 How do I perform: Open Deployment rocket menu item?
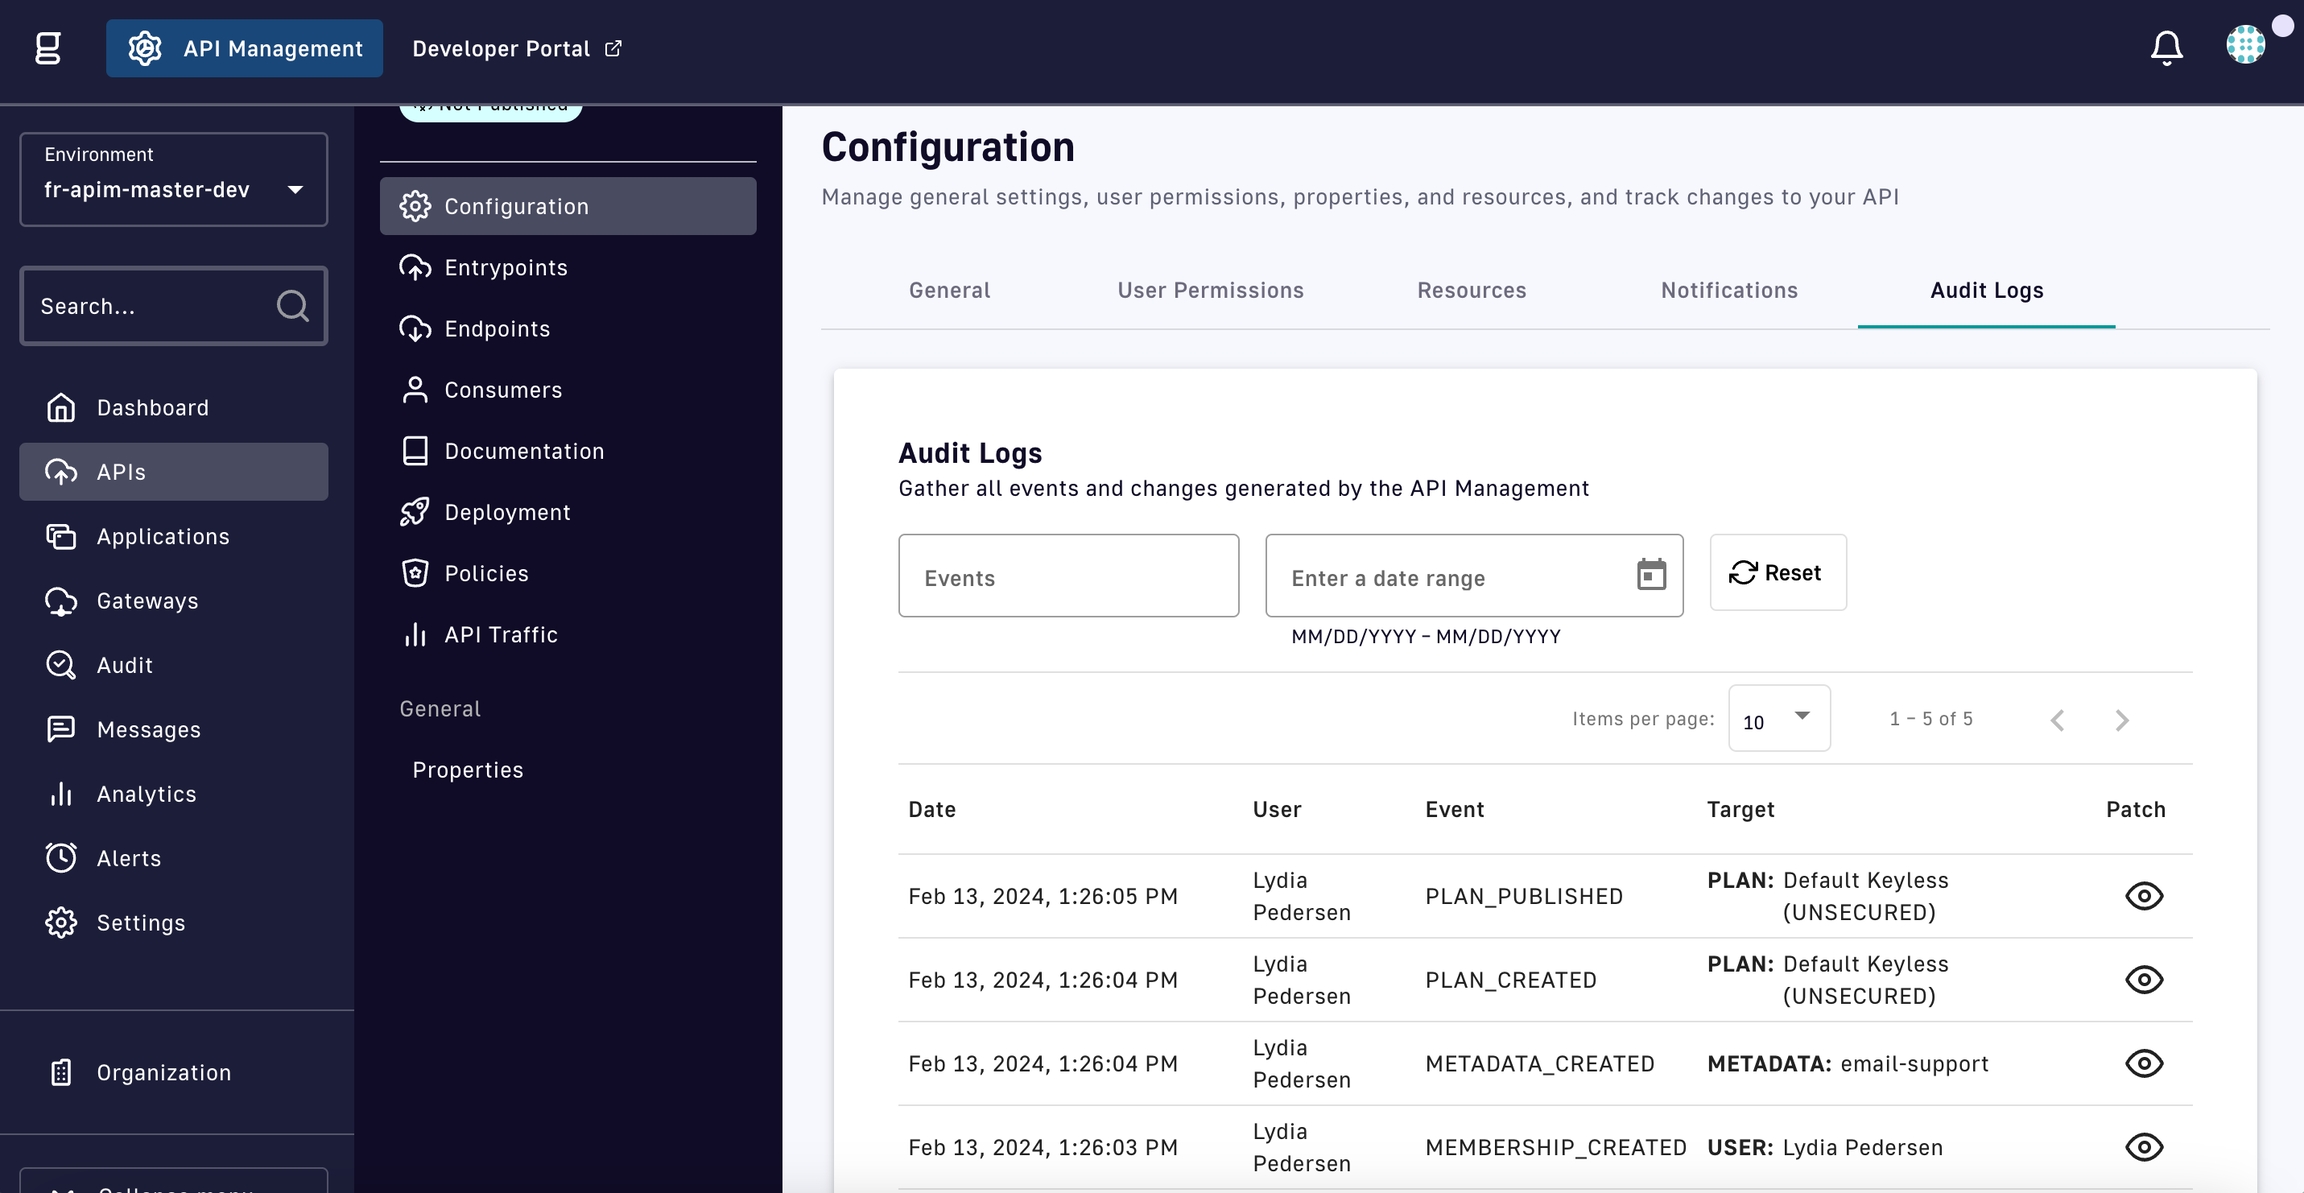(x=507, y=512)
